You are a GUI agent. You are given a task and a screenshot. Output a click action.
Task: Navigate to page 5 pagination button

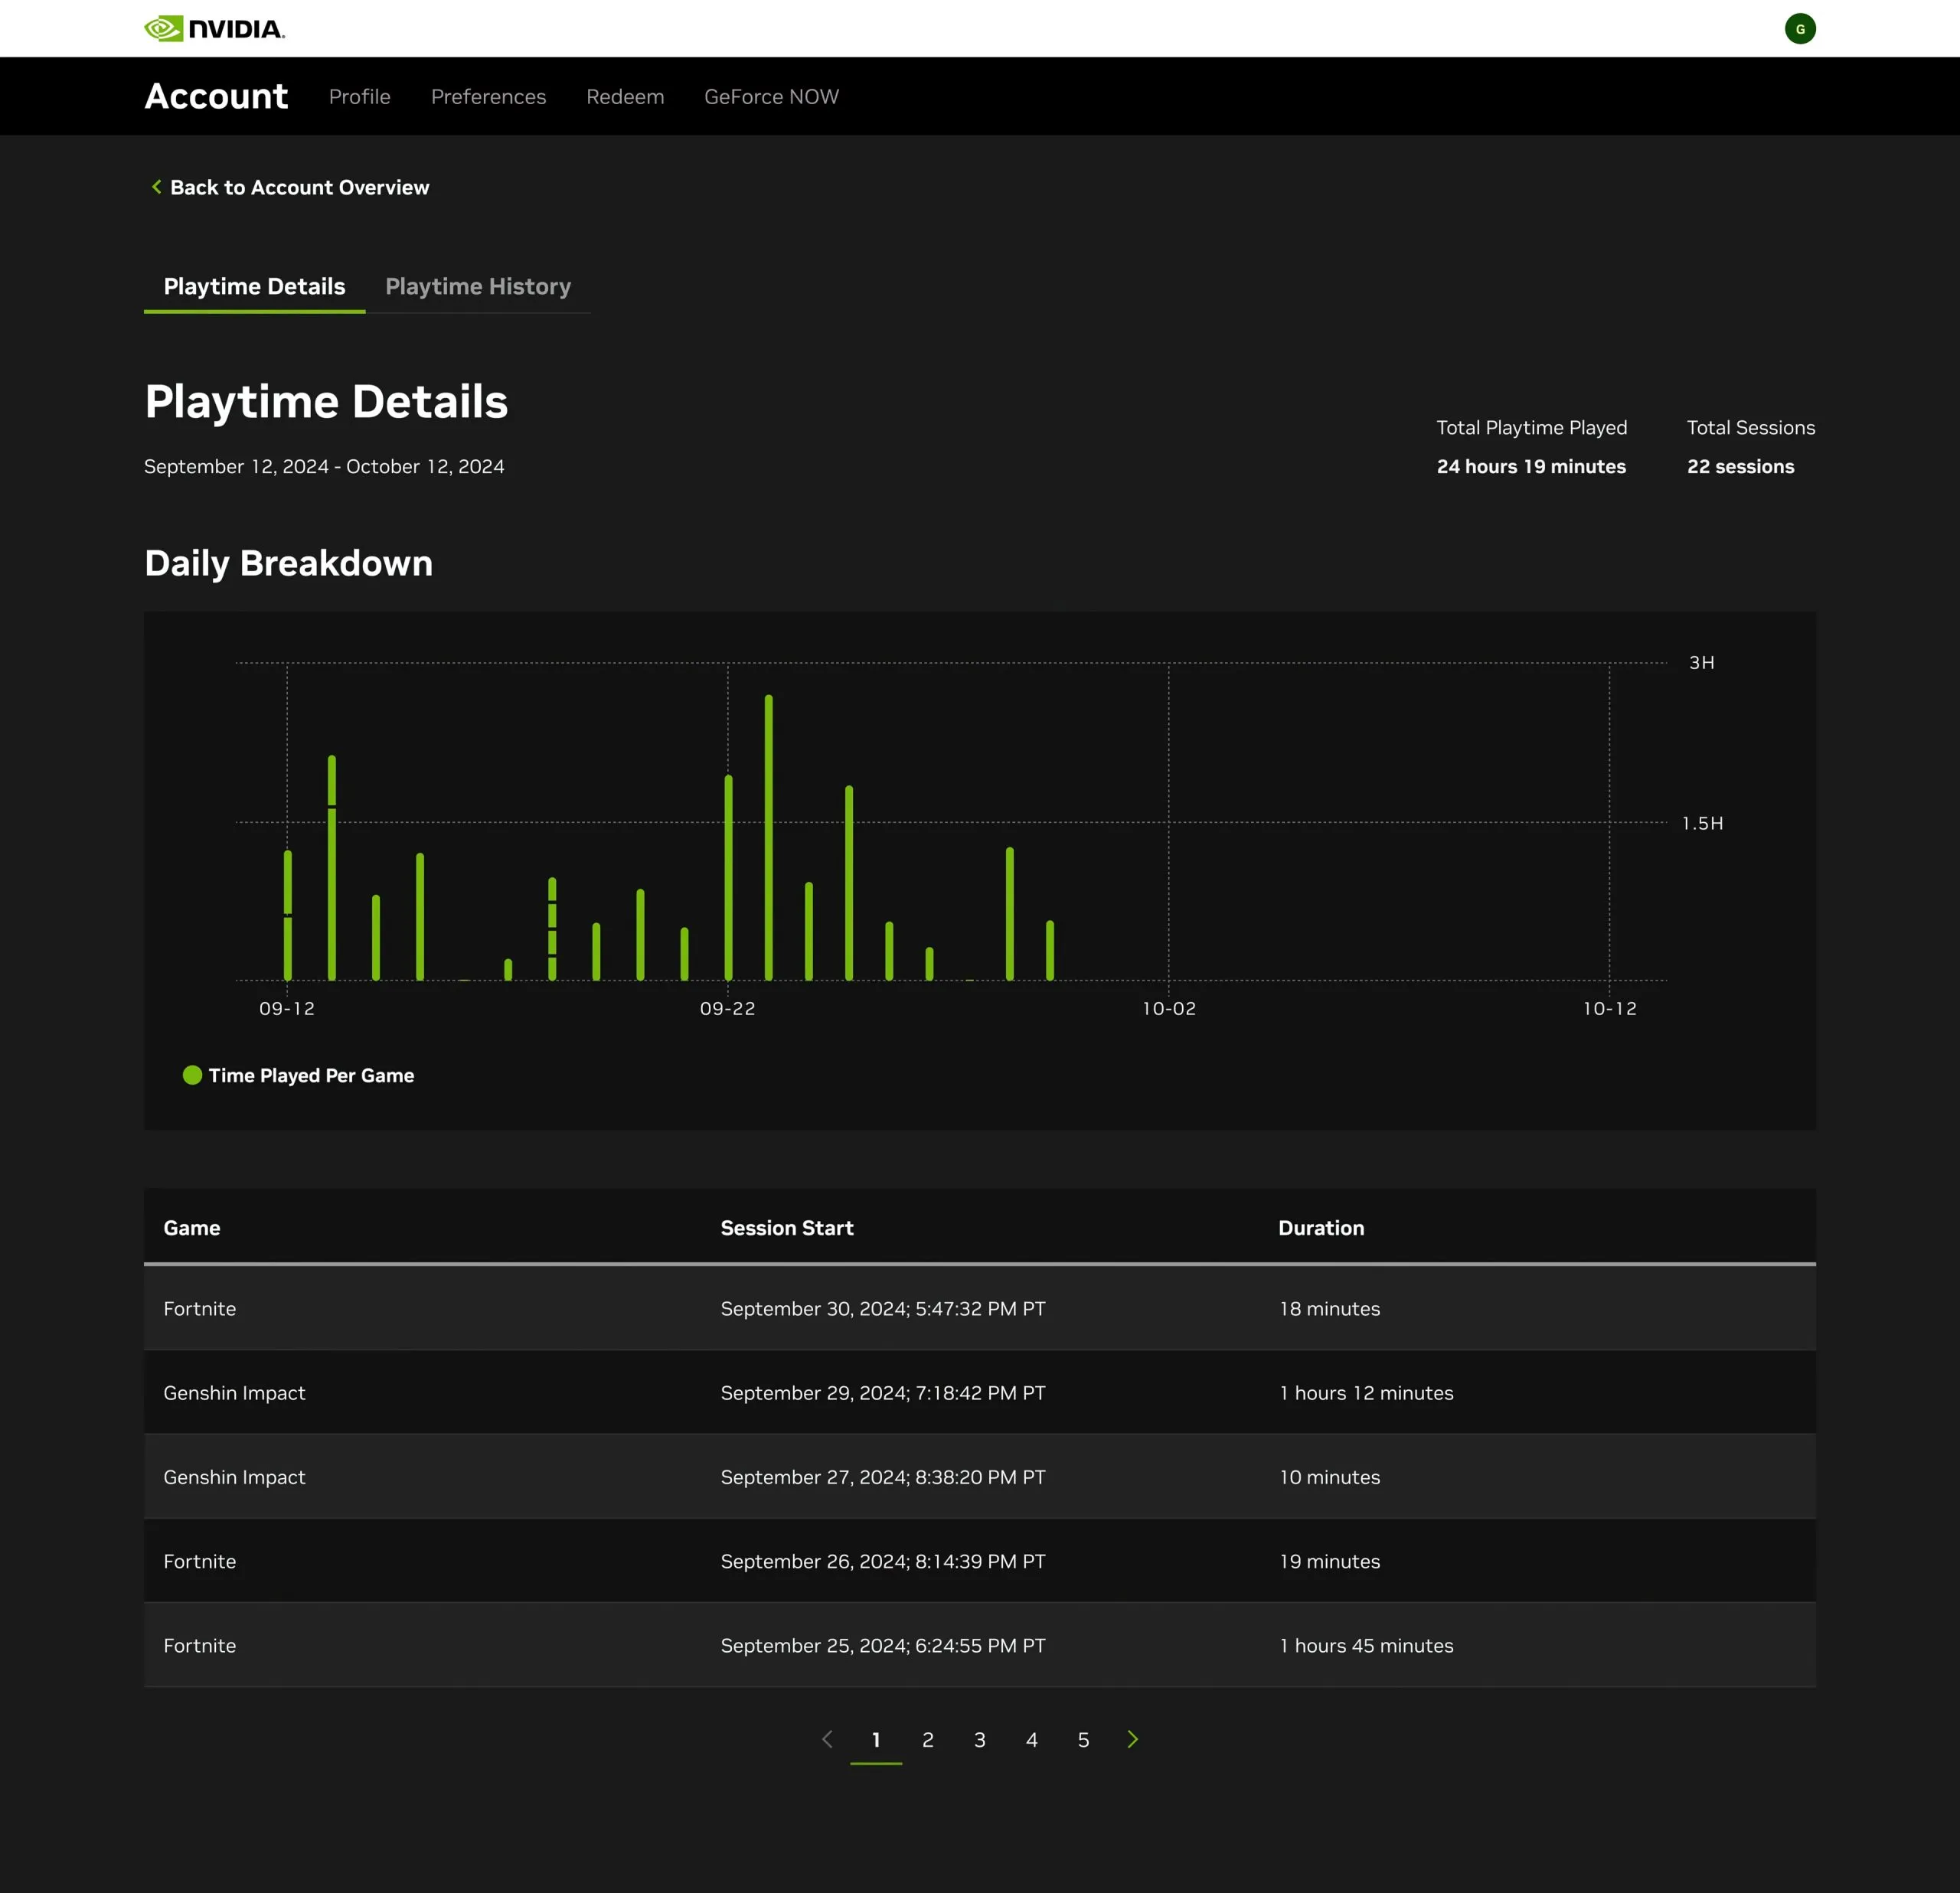[1085, 1739]
